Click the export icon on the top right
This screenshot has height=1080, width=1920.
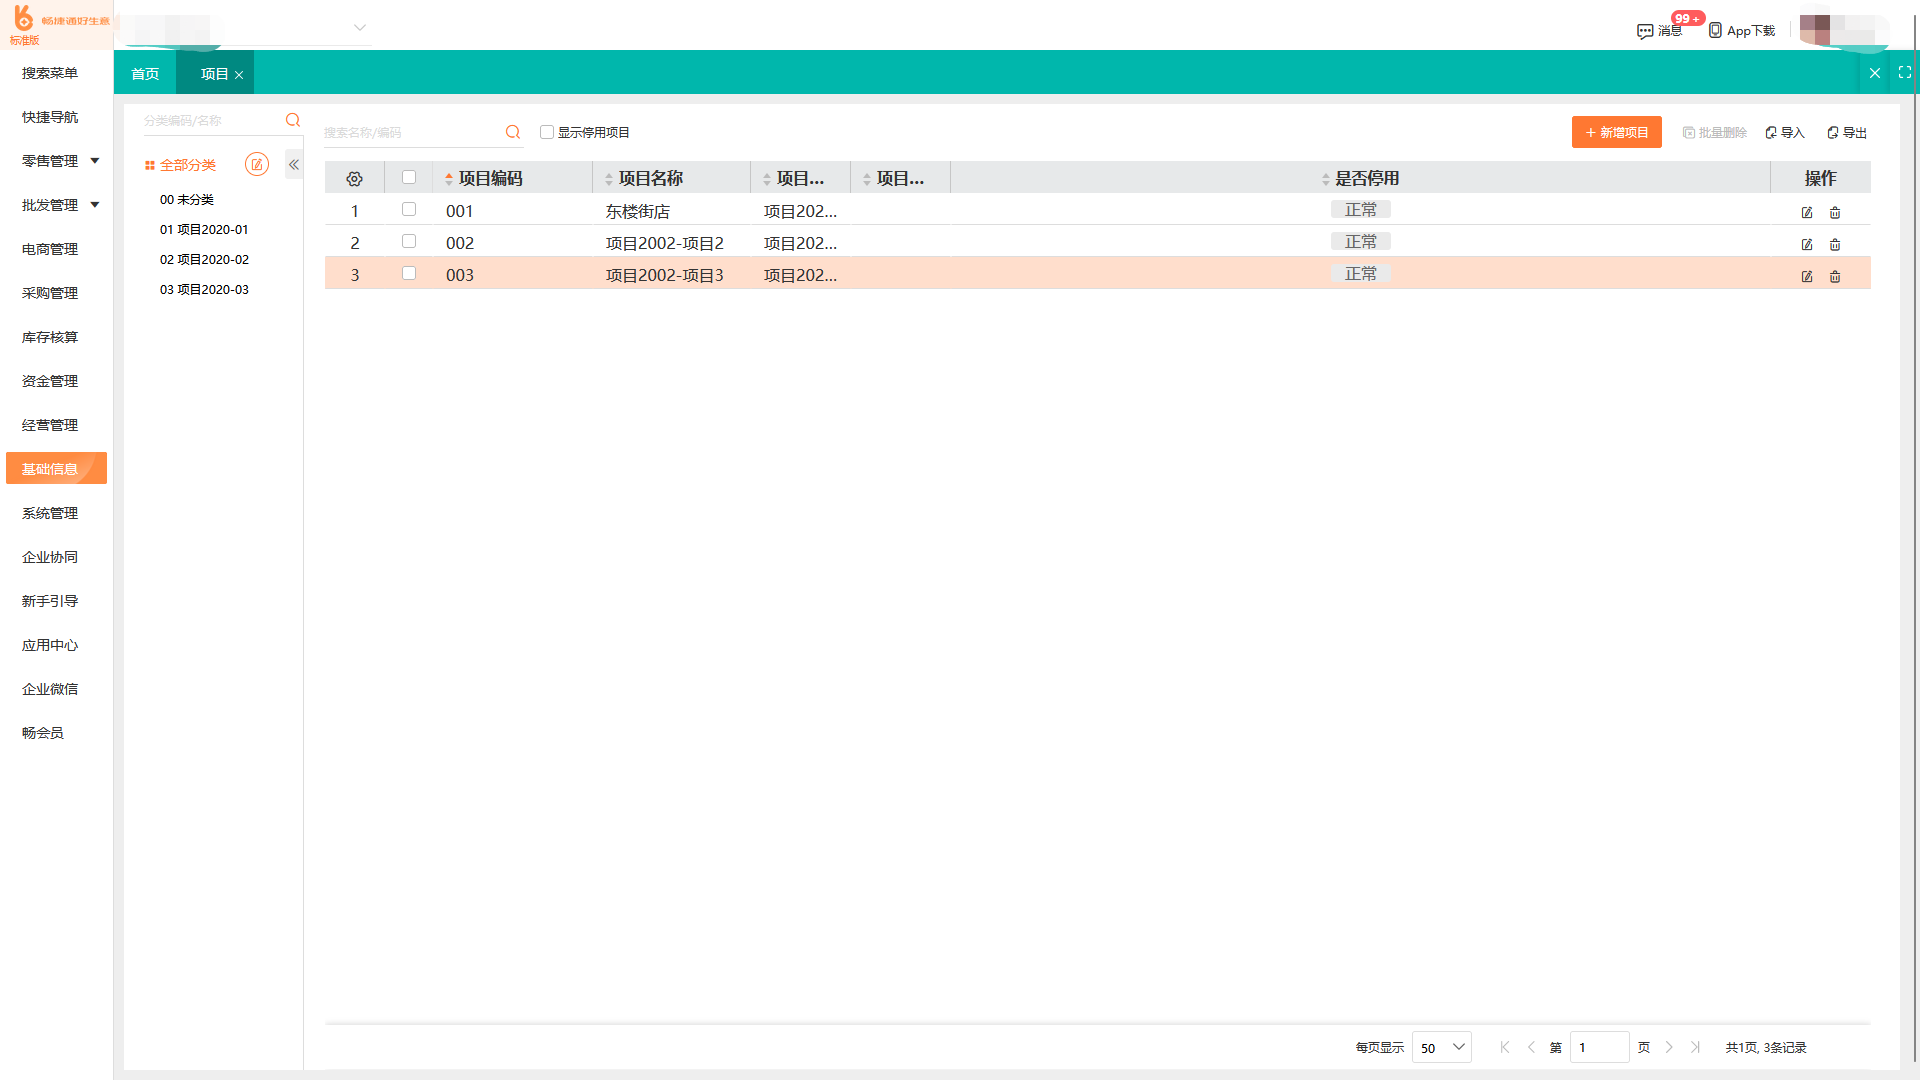point(1846,132)
